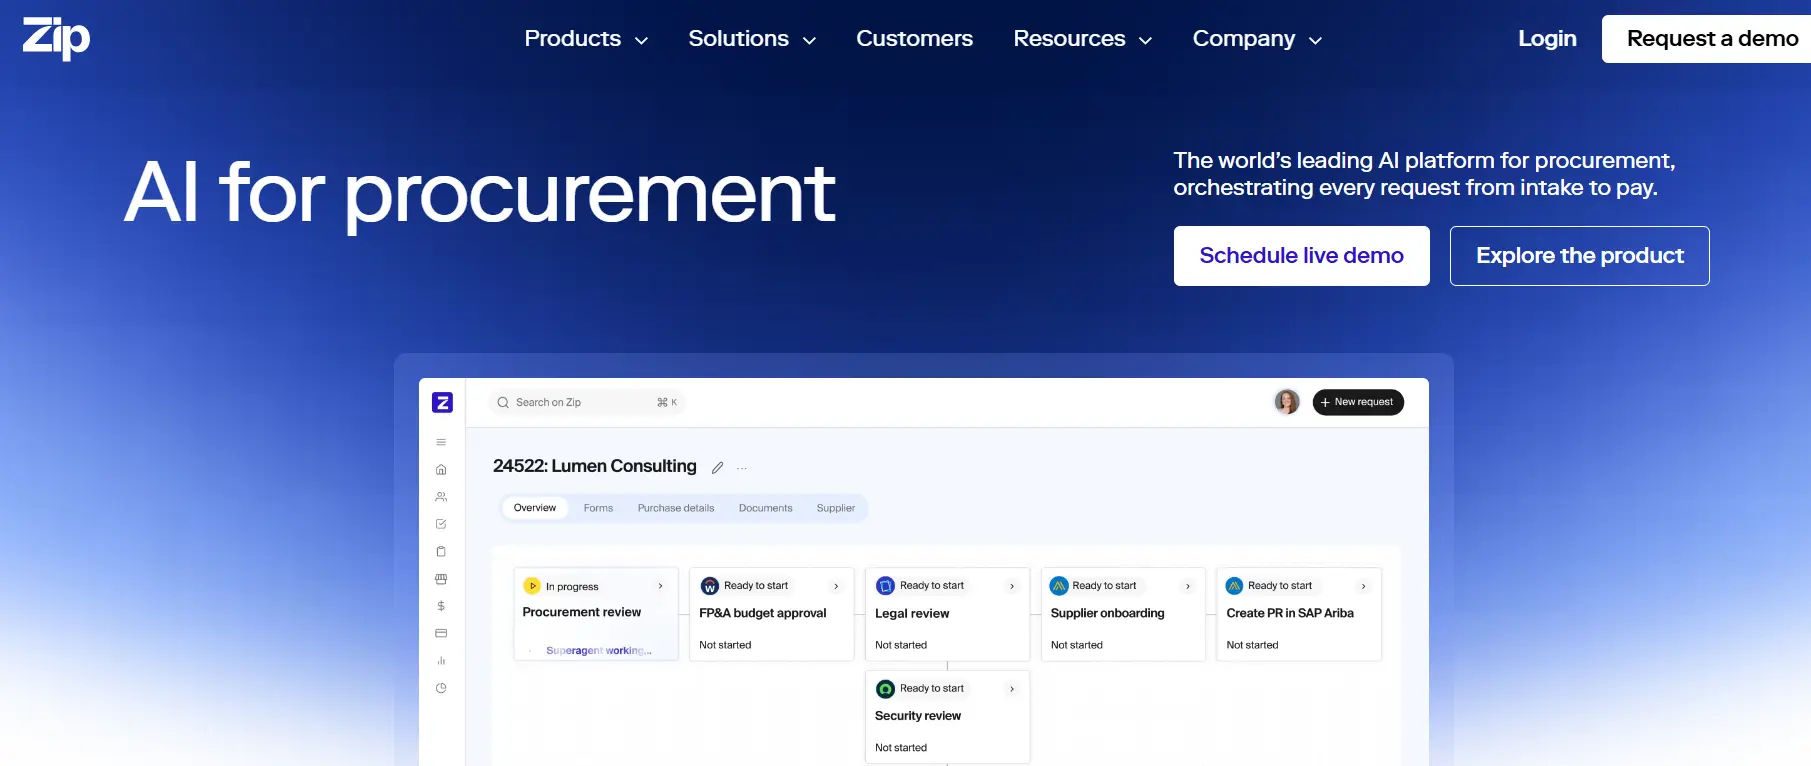Click the pencil edit icon beside Lumen Consulting
Image resolution: width=1811 pixels, height=766 pixels.
(x=717, y=468)
